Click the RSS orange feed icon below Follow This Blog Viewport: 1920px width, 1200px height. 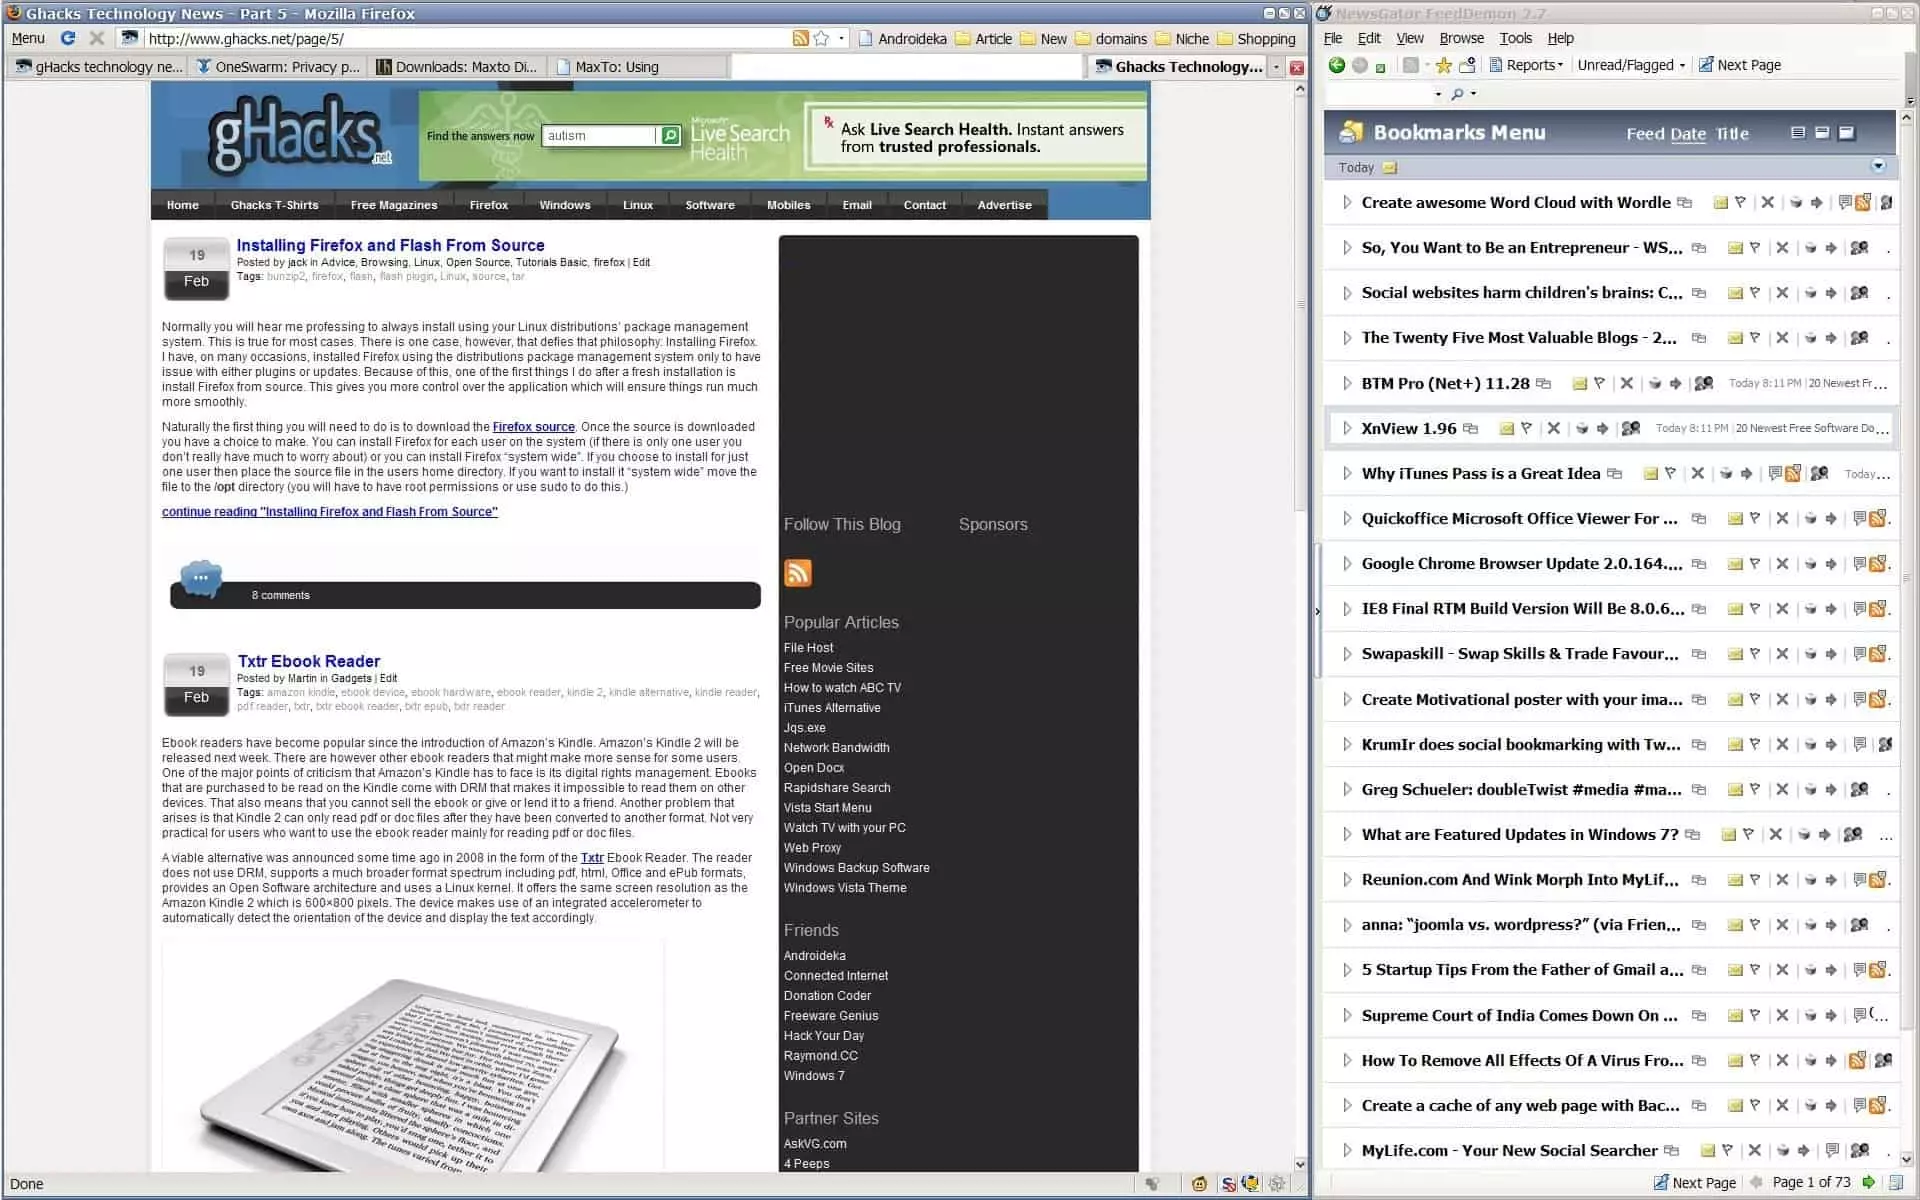(798, 572)
